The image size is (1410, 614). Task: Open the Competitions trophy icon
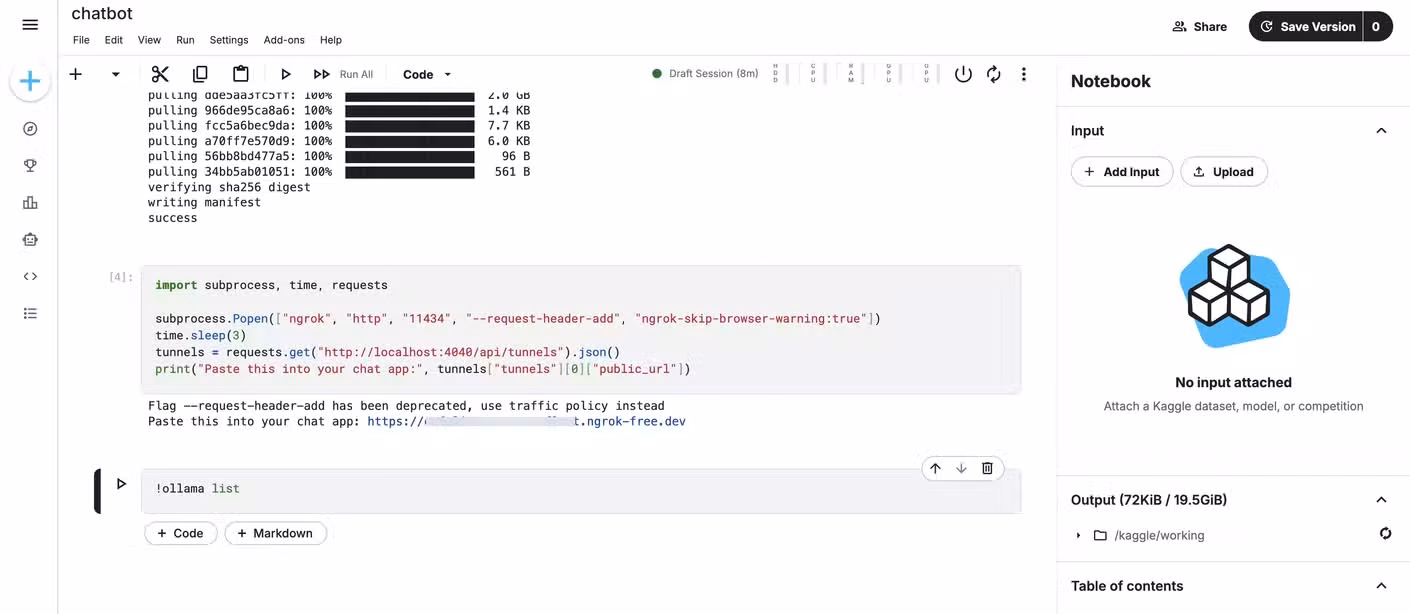click(30, 166)
